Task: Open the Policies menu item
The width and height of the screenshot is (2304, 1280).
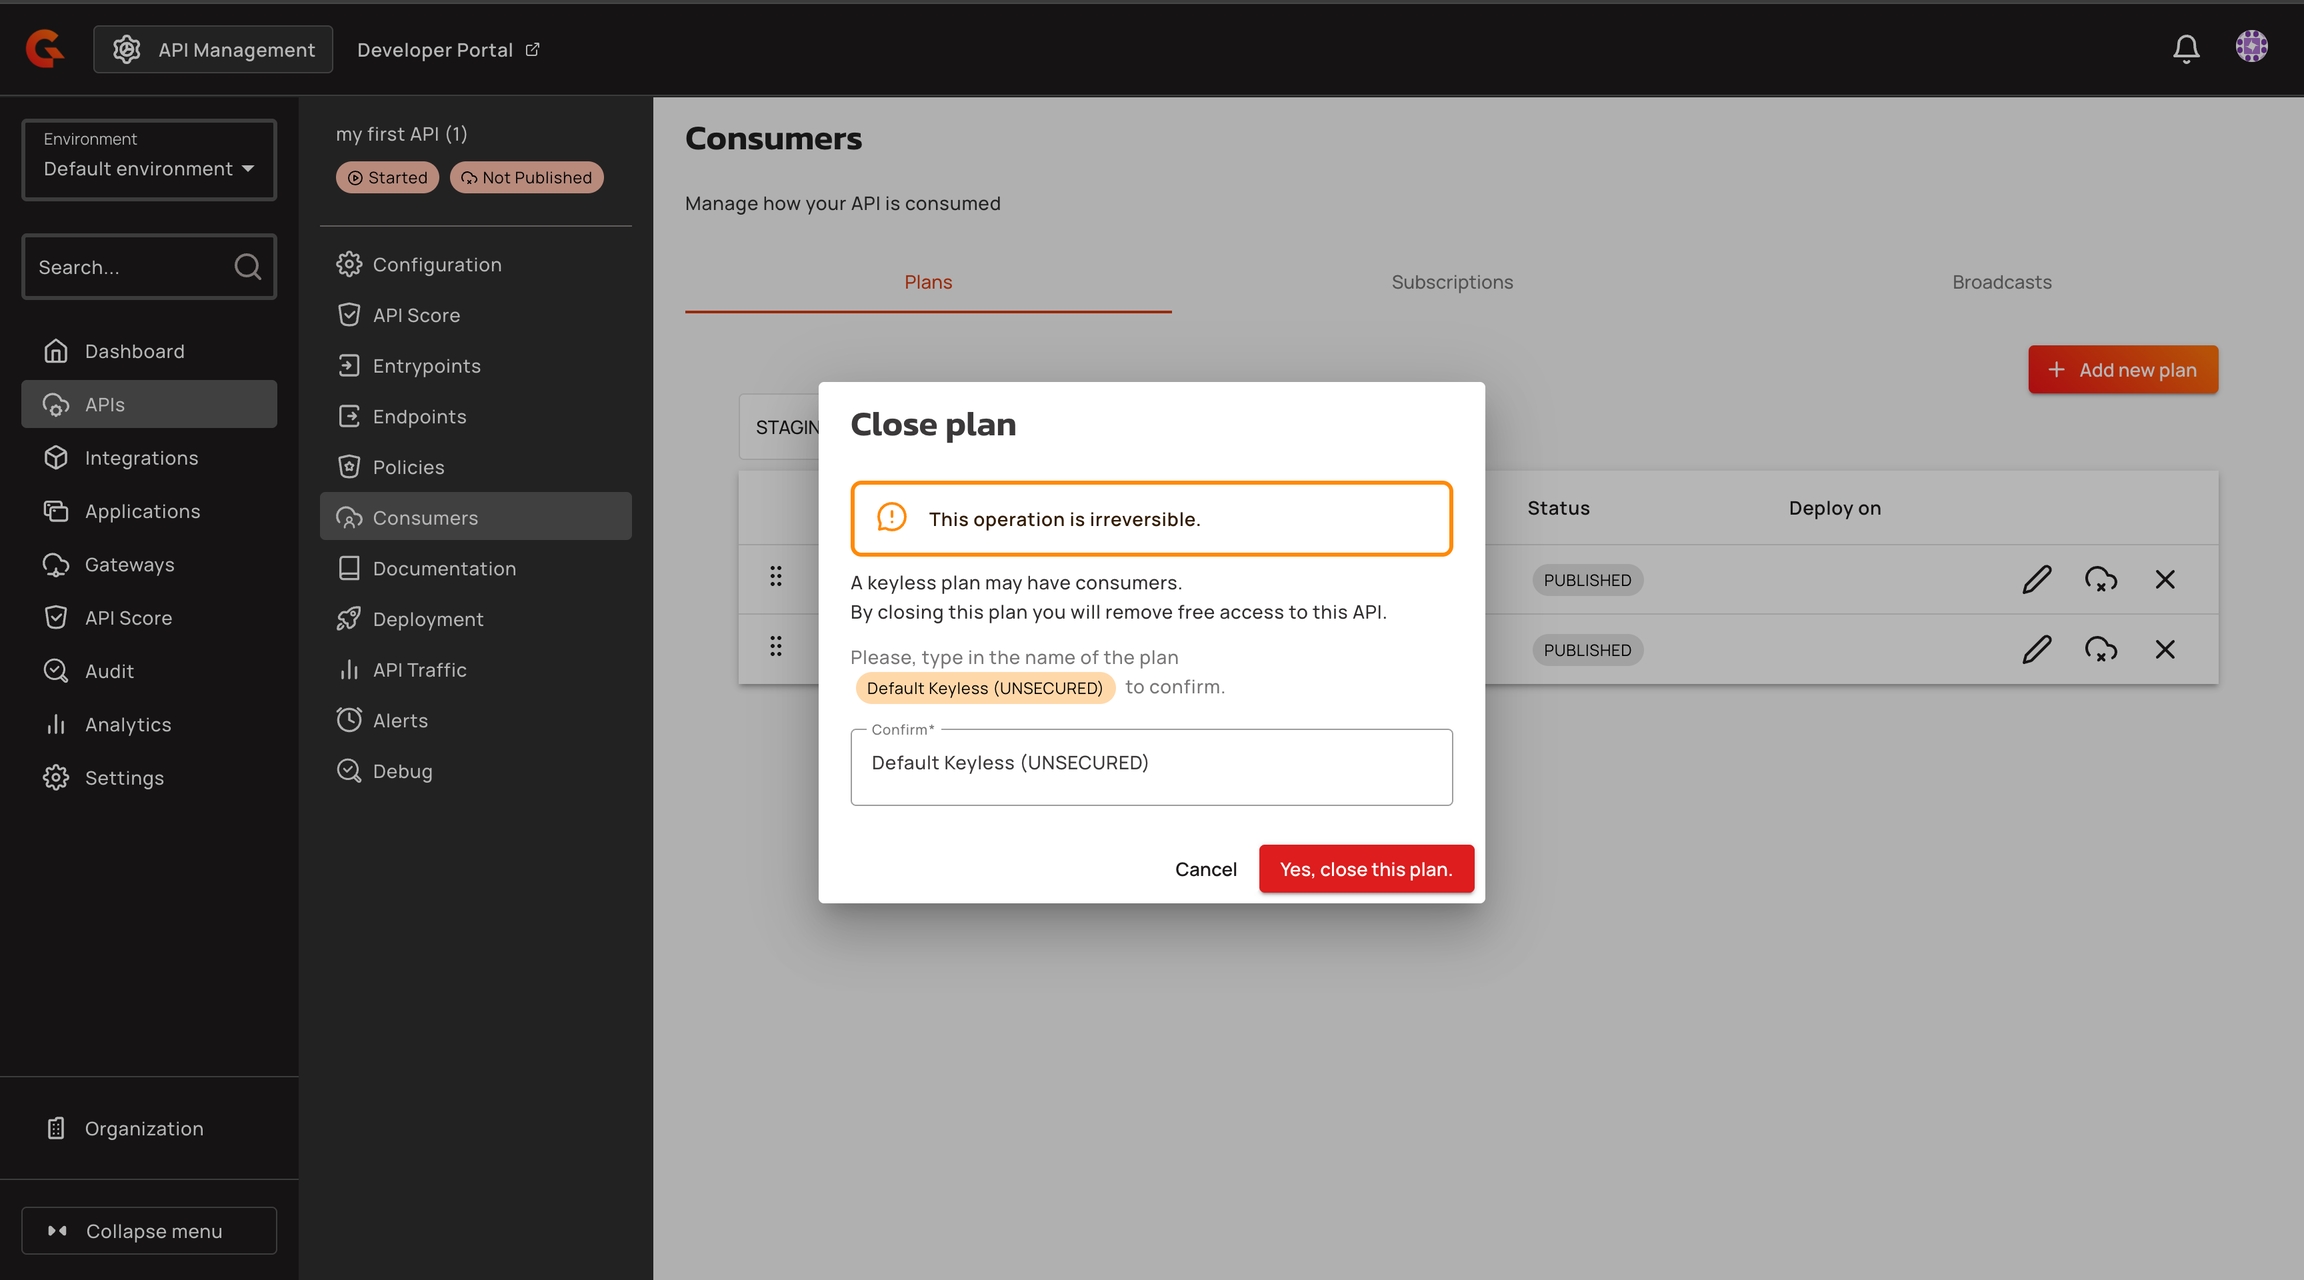Action: point(408,467)
